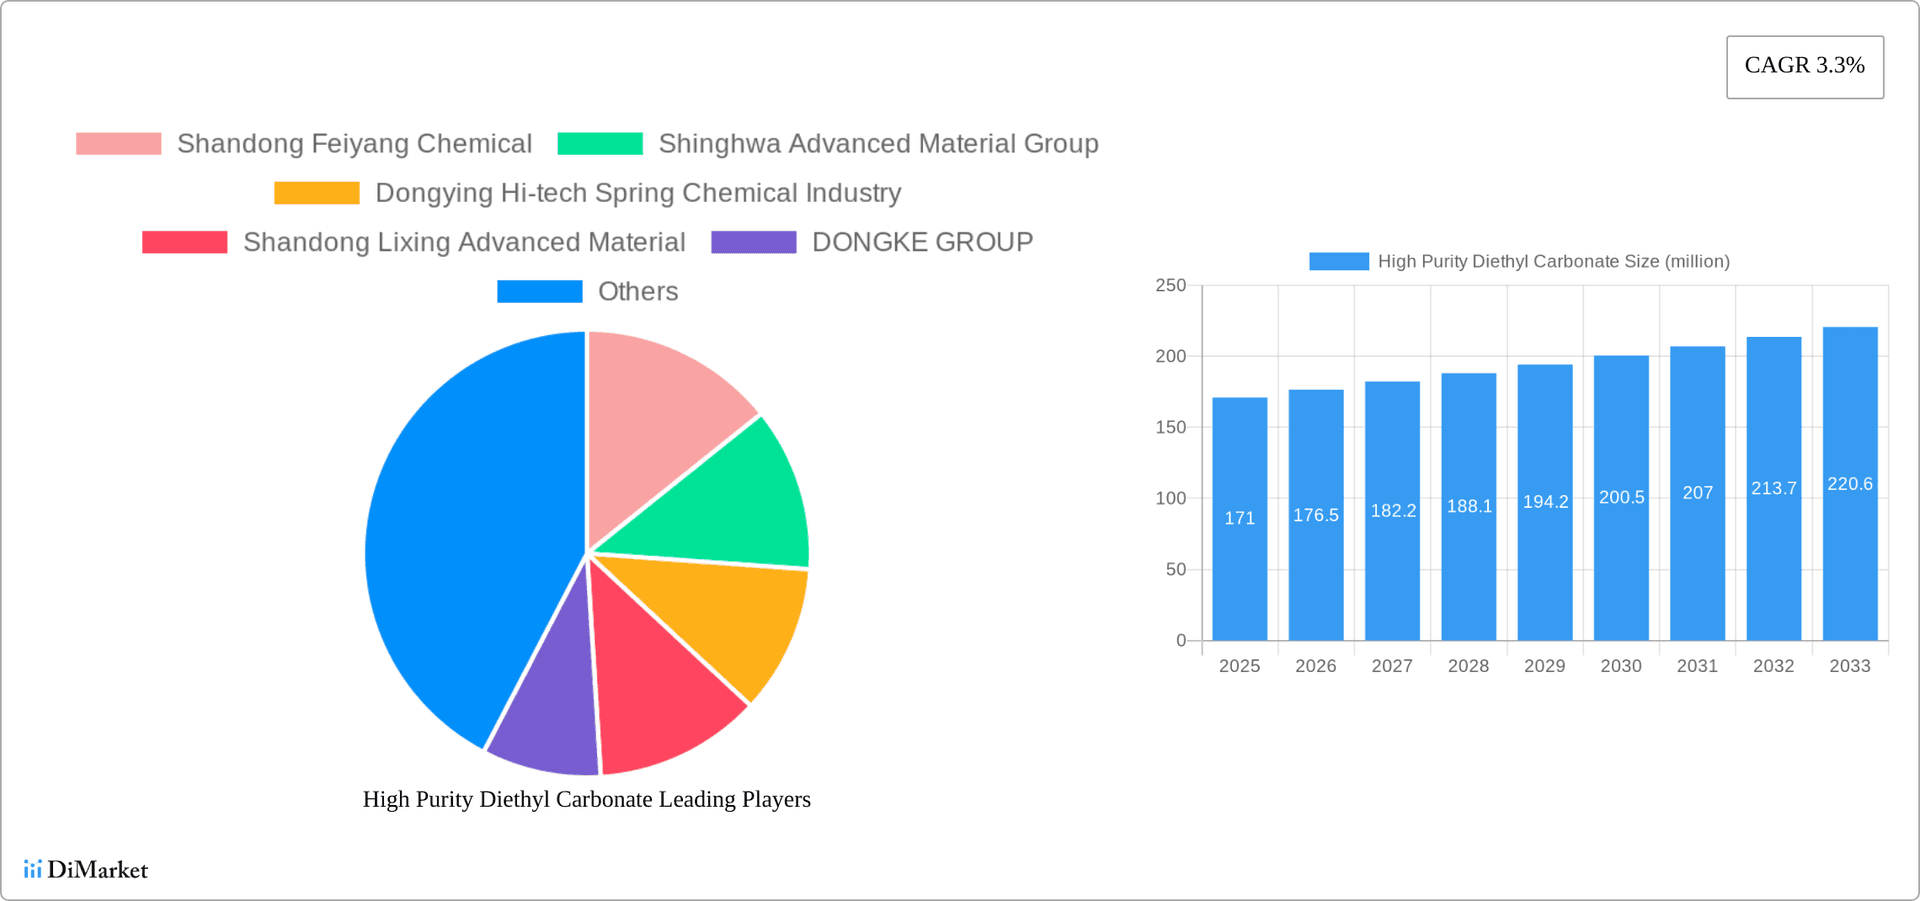1920x901 pixels.
Task: Click the chart title High Purity Diethyl Carbonate Leading Players
Action: point(586,799)
